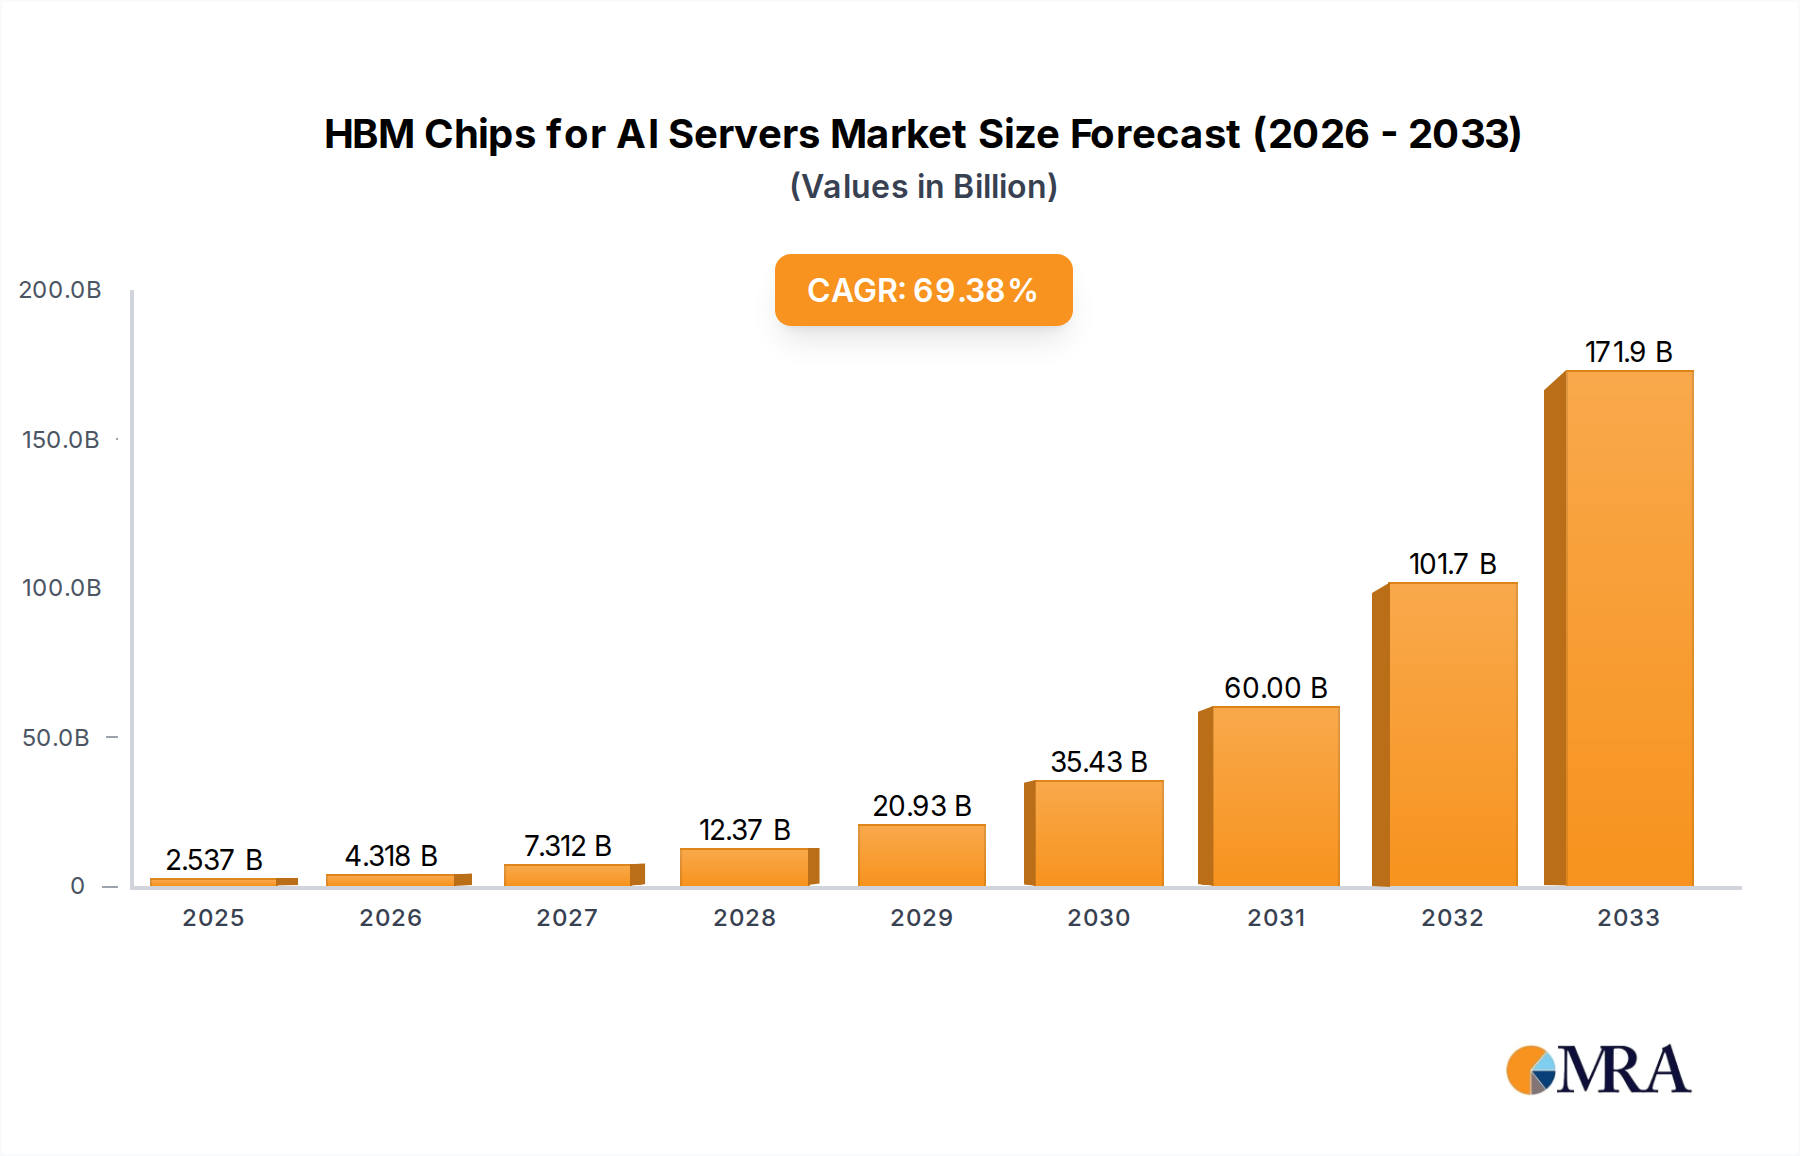
Task: Click the 200.0B y-axis label
Action: coord(60,291)
